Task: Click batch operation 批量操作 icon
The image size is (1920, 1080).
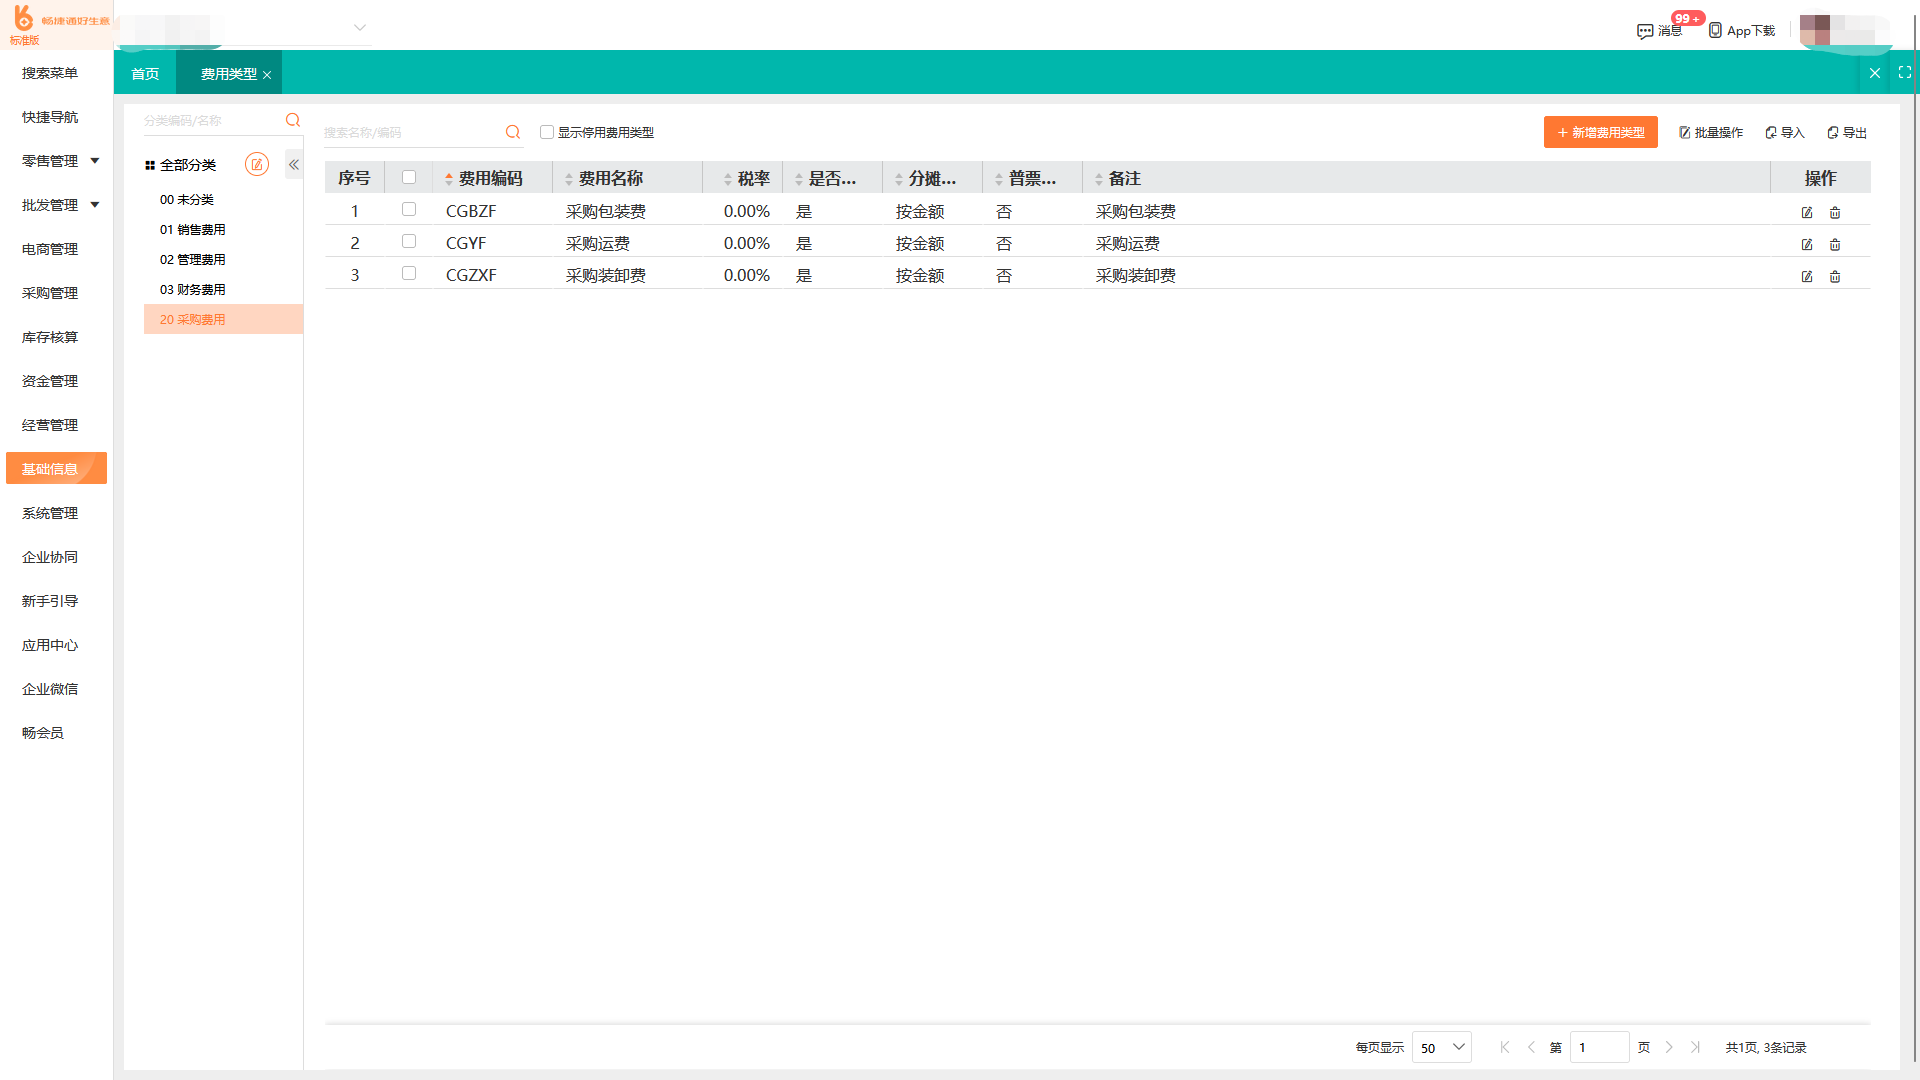Action: (1709, 131)
